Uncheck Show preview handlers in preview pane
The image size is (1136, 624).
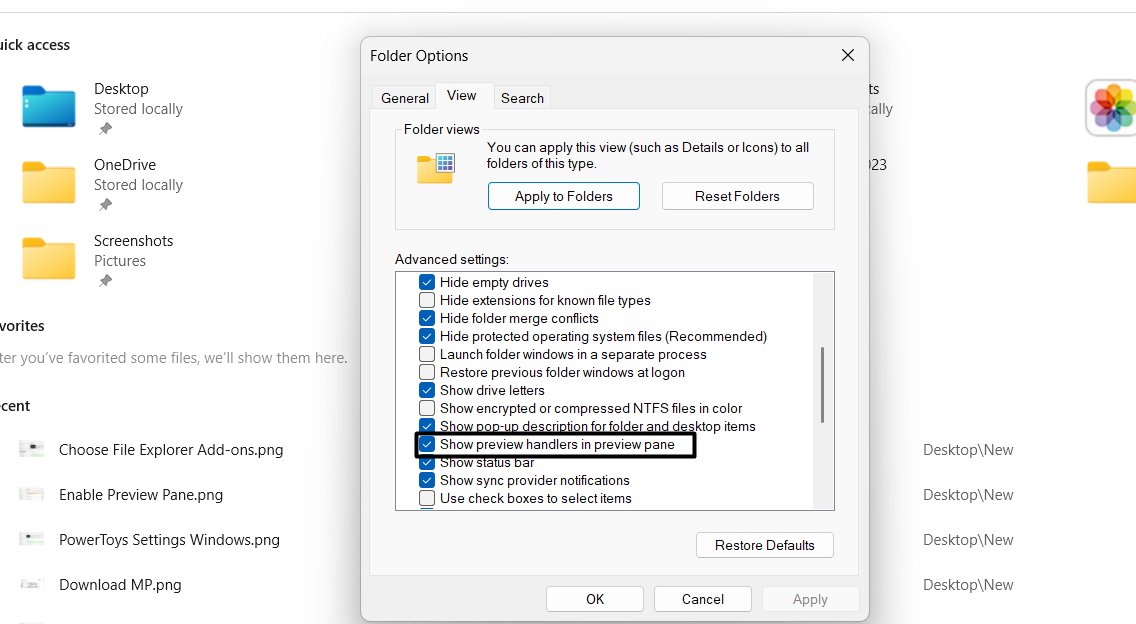pyautogui.click(x=427, y=445)
